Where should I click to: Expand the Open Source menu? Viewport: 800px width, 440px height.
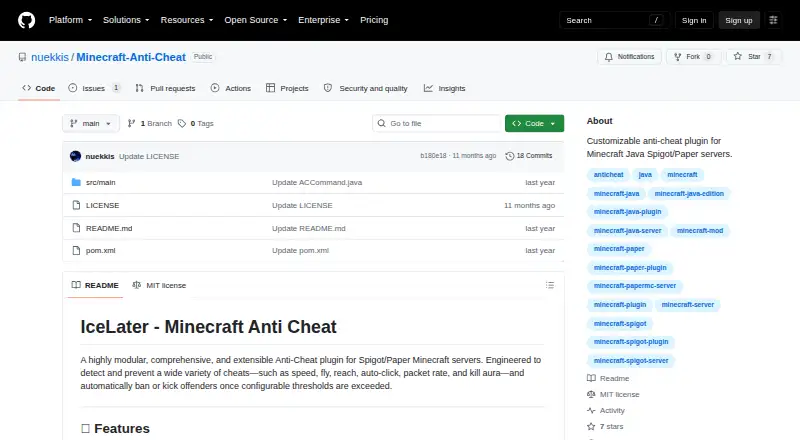pos(256,20)
